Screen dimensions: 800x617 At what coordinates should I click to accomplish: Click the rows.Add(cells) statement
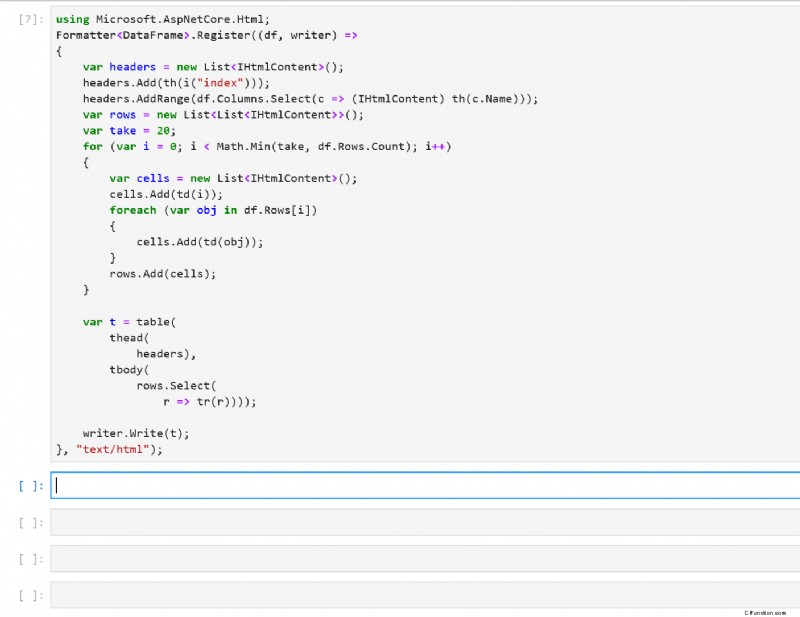(162, 274)
